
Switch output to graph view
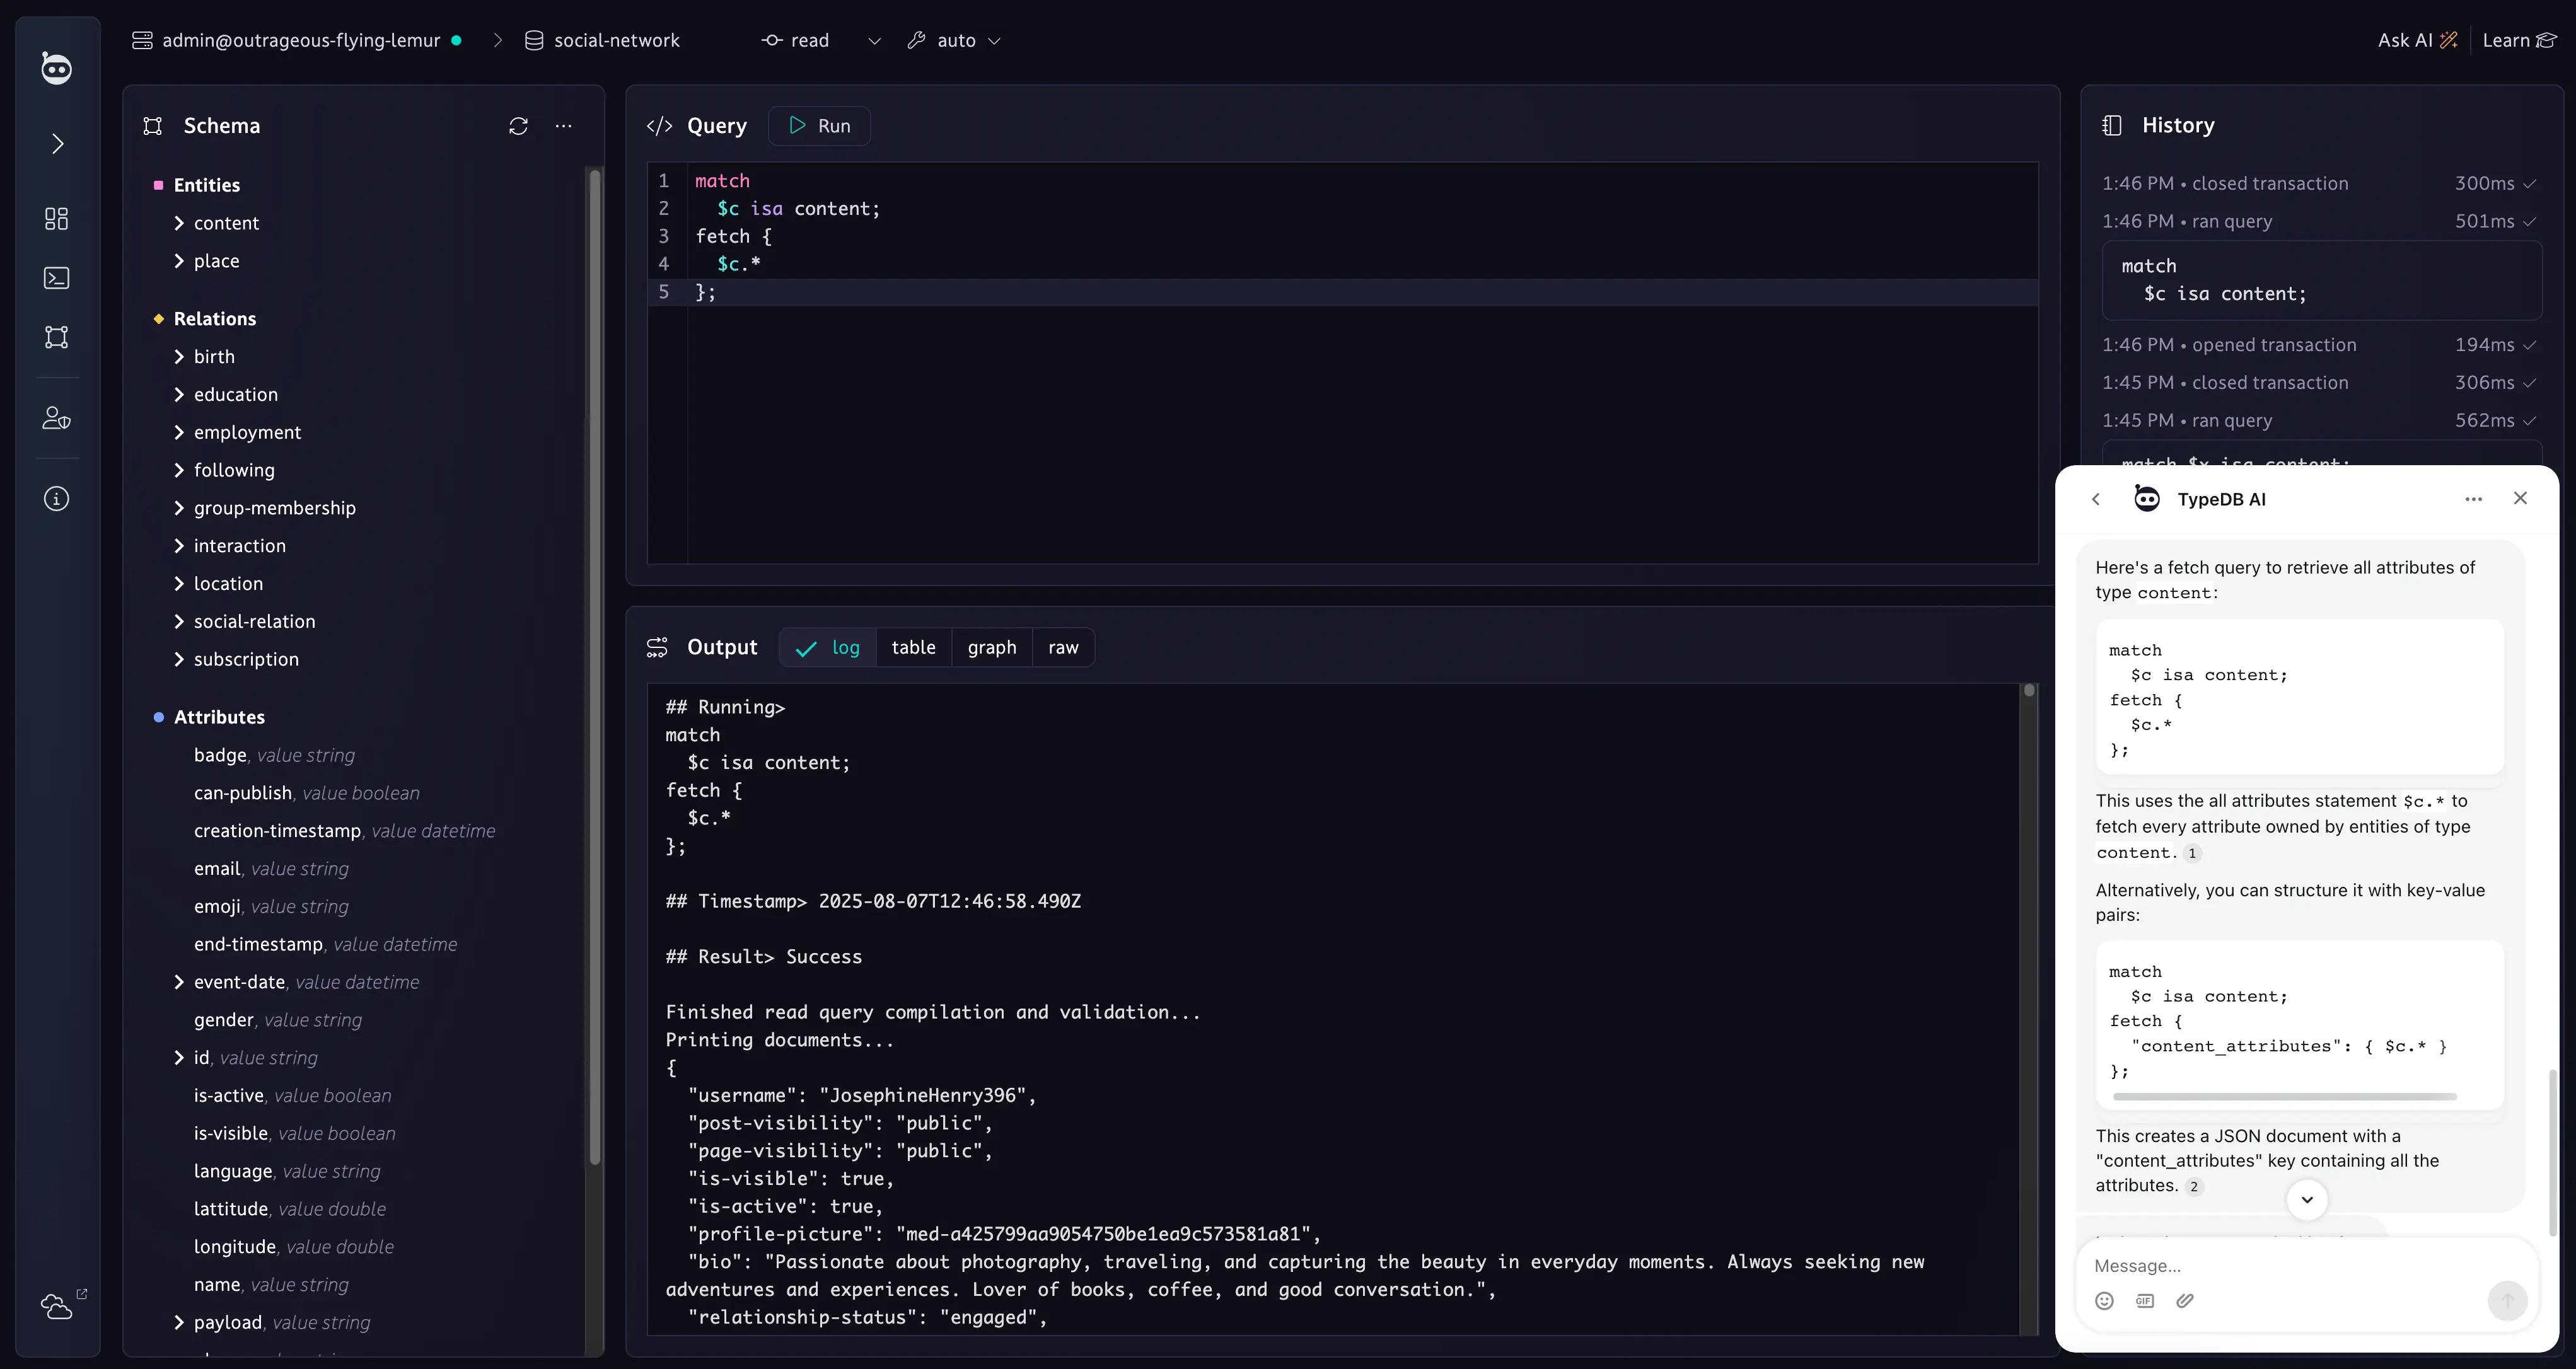point(991,647)
